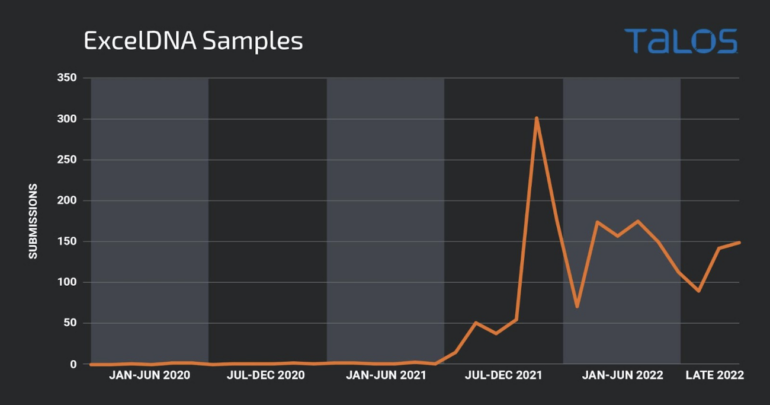Select the JAN-JUN 2022 axis label
This screenshot has width=770, height=405.
pos(622,377)
